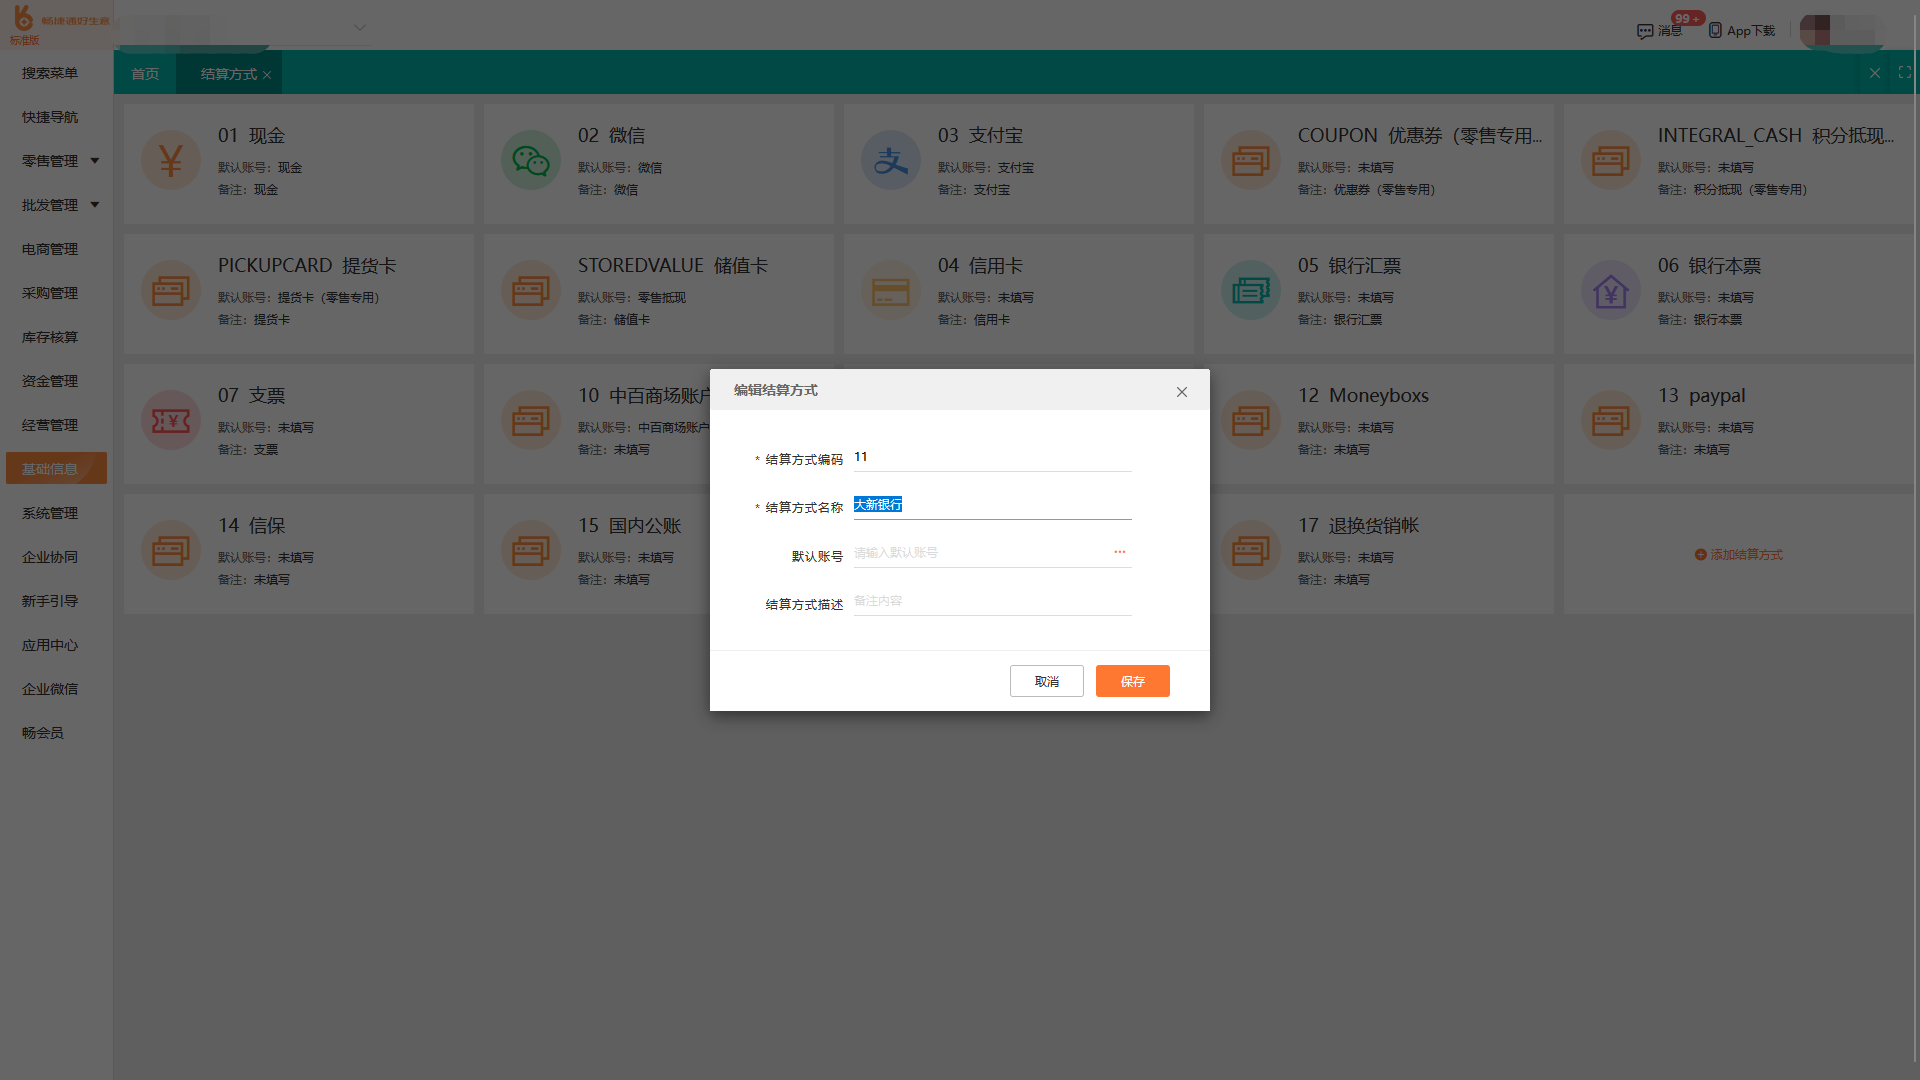The width and height of the screenshot is (1920, 1080).
Task: Click the add payment method link
Action: coord(1738,553)
